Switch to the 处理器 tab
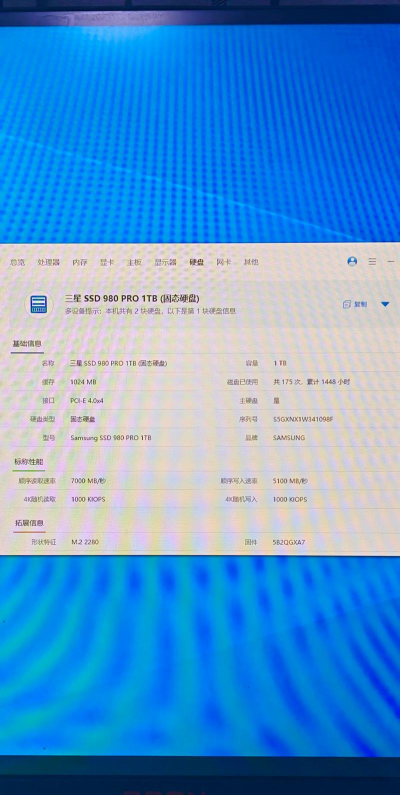The height and width of the screenshot is (795, 400). [x=48, y=262]
